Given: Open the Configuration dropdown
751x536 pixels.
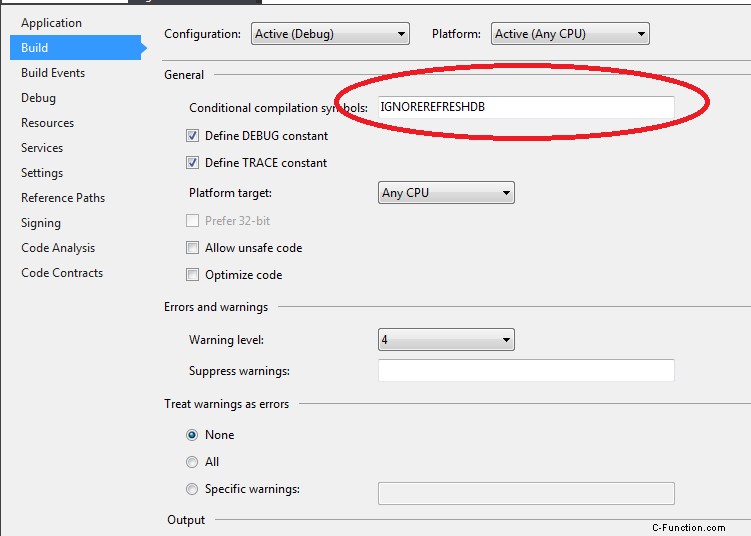Looking at the screenshot, I should tap(330, 34).
